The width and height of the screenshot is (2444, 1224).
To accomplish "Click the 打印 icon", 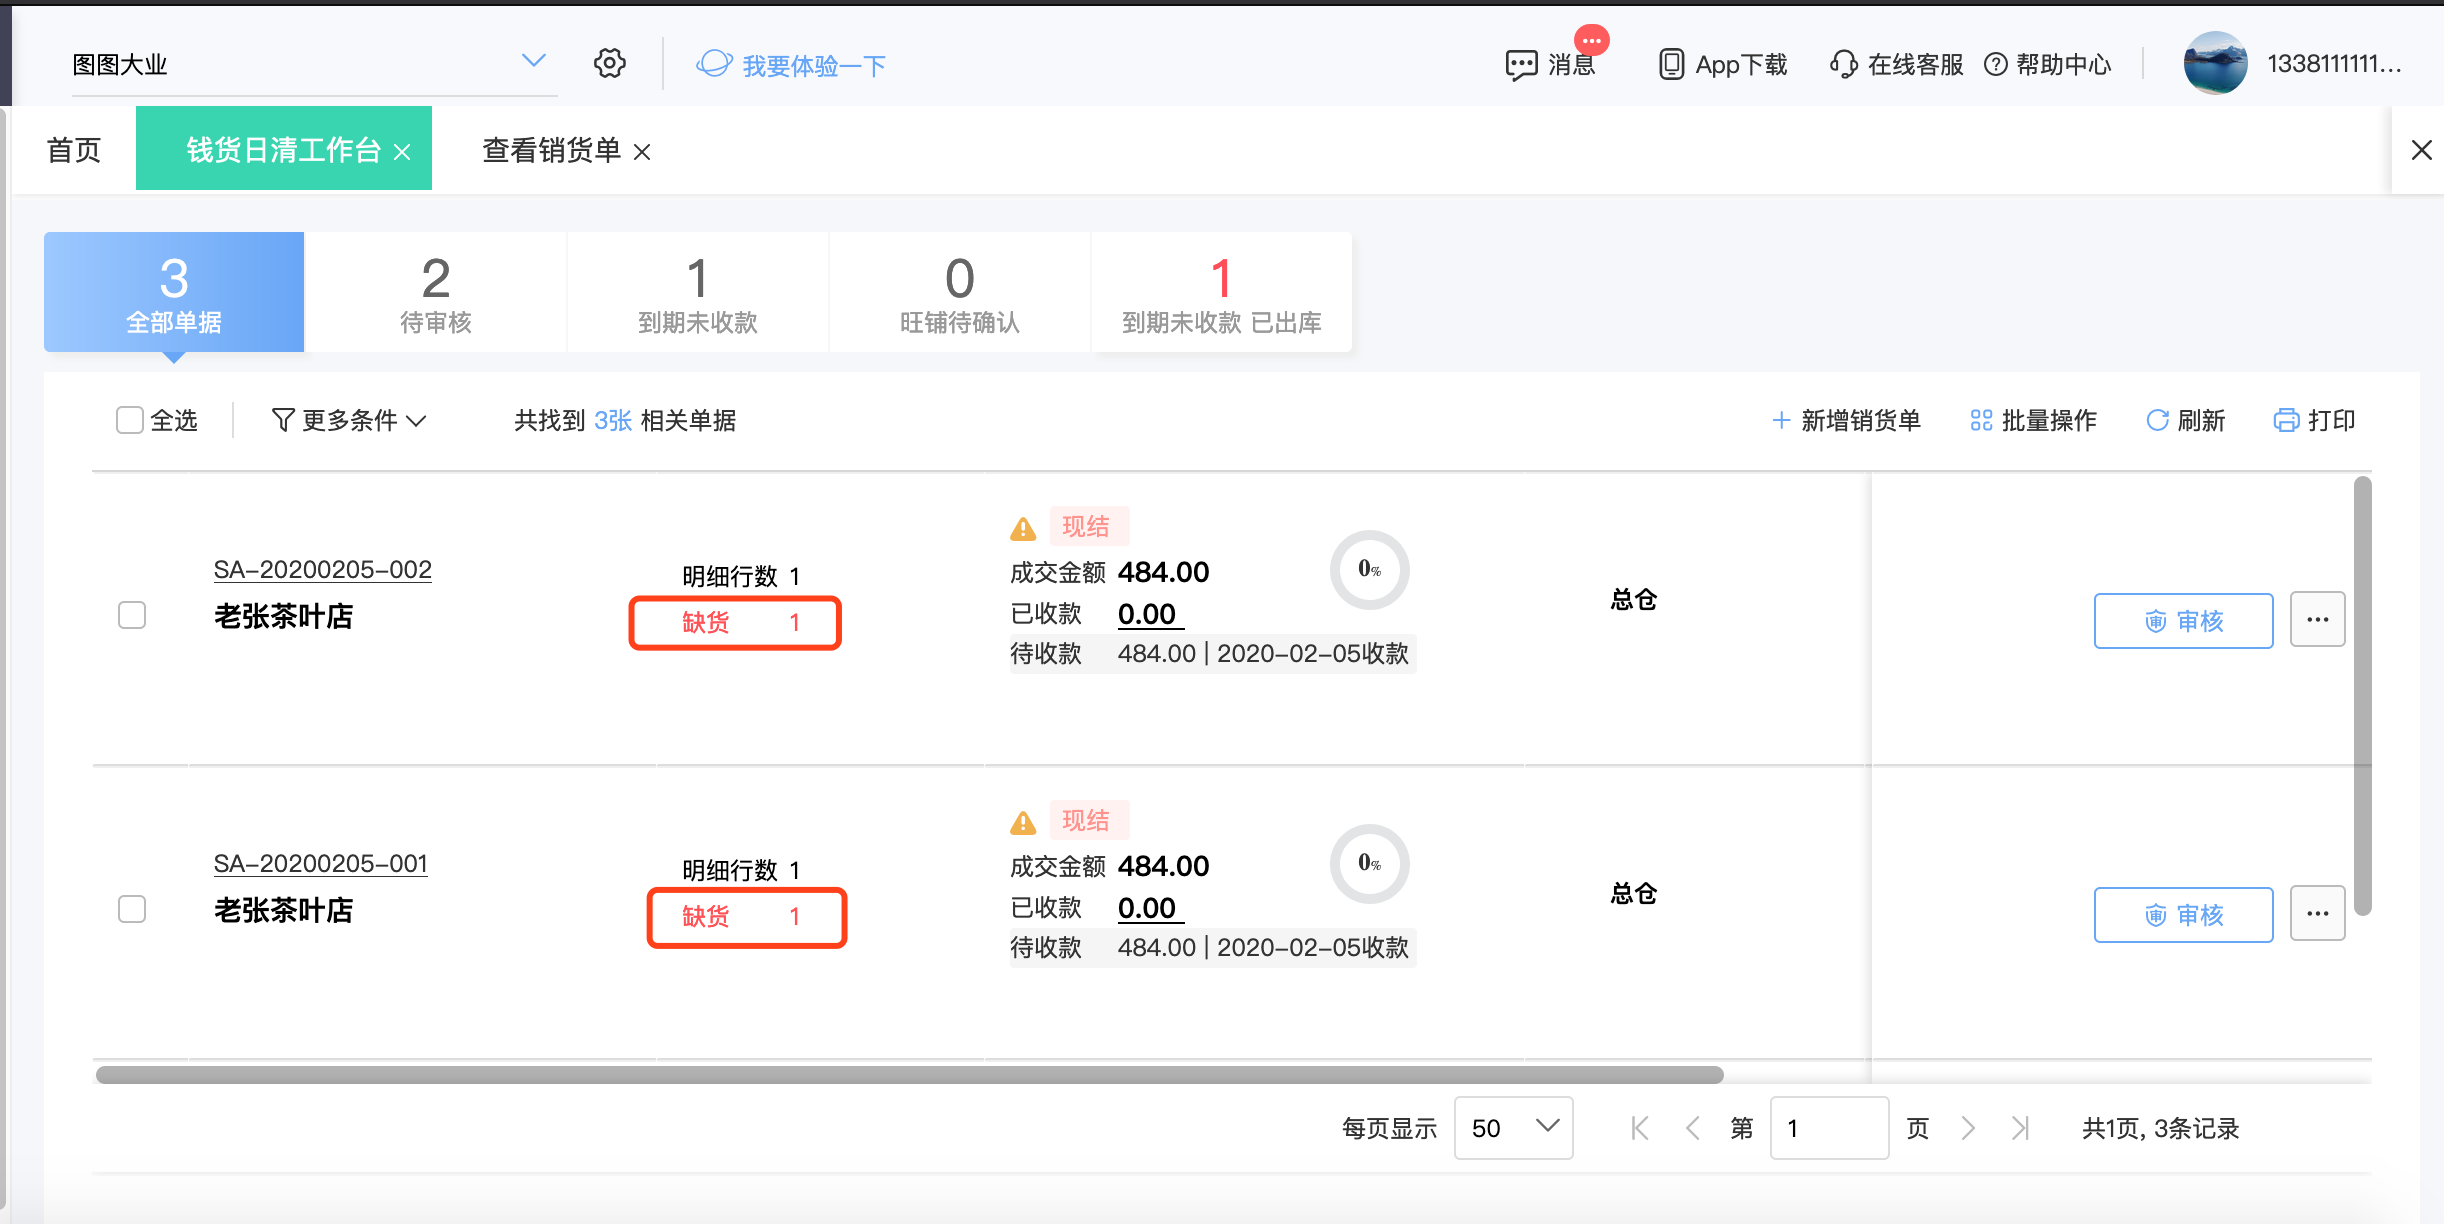I will [2282, 420].
